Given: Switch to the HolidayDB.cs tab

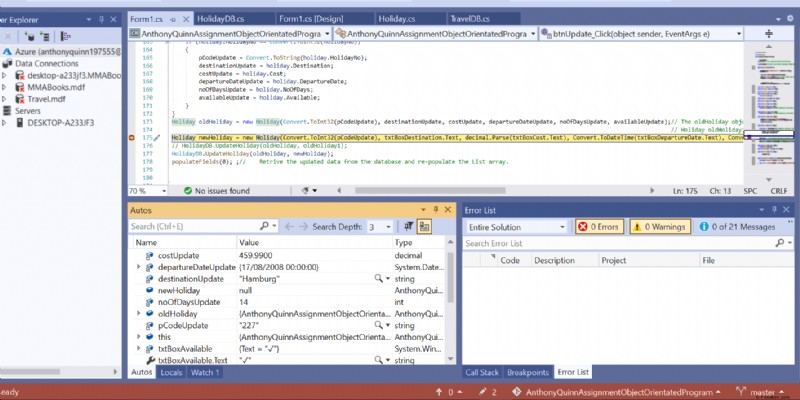Looking at the screenshot, I should (x=228, y=18).
